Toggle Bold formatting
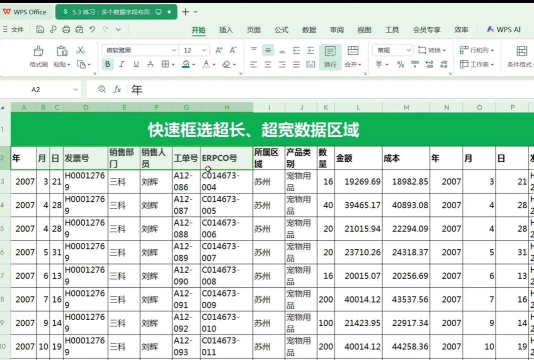The width and height of the screenshot is (534, 360). [108, 64]
